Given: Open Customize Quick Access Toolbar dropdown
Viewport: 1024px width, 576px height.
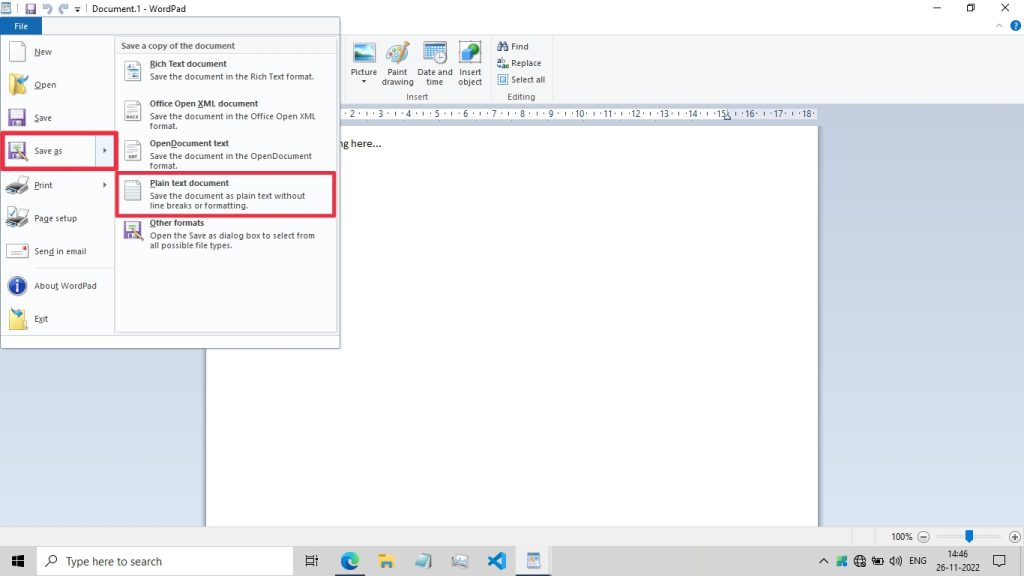Looking at the screenshot, I should (x=77, y=9).
